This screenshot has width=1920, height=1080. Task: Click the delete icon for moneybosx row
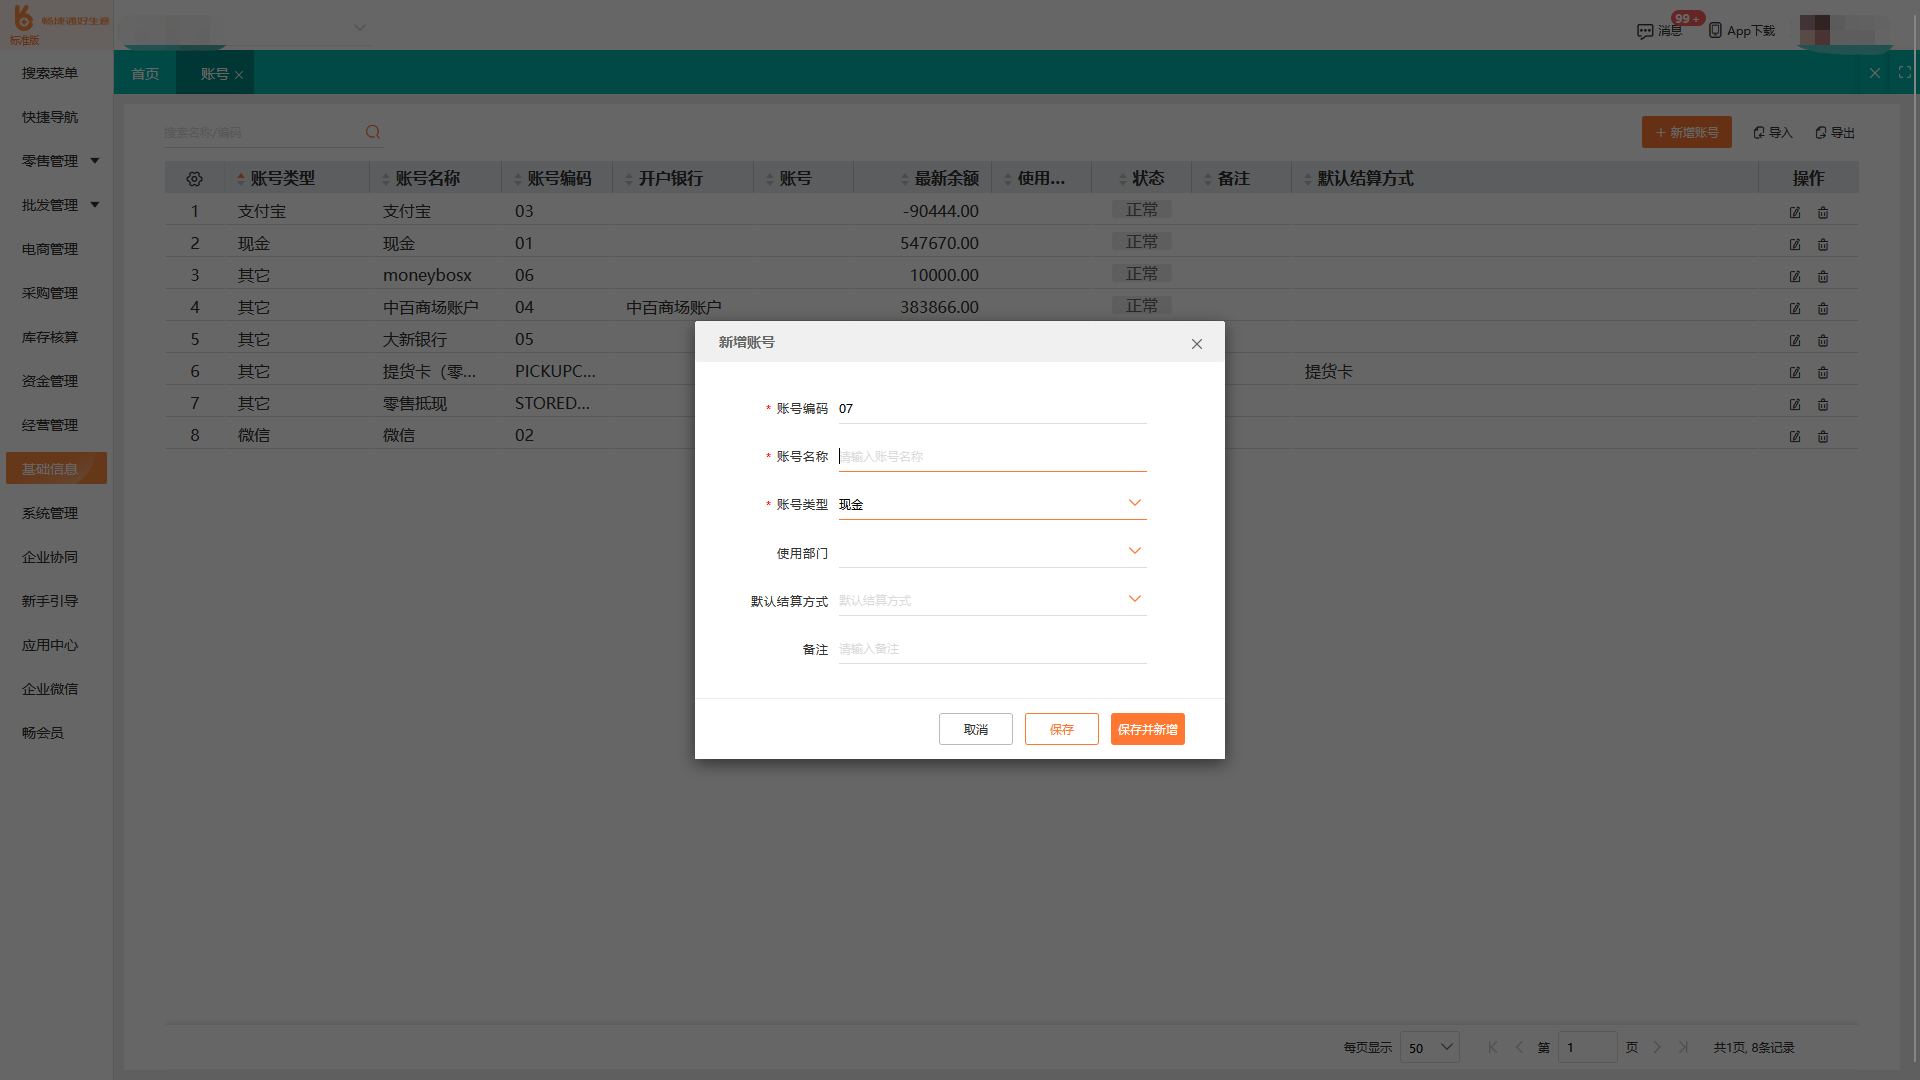point(1824,276)
